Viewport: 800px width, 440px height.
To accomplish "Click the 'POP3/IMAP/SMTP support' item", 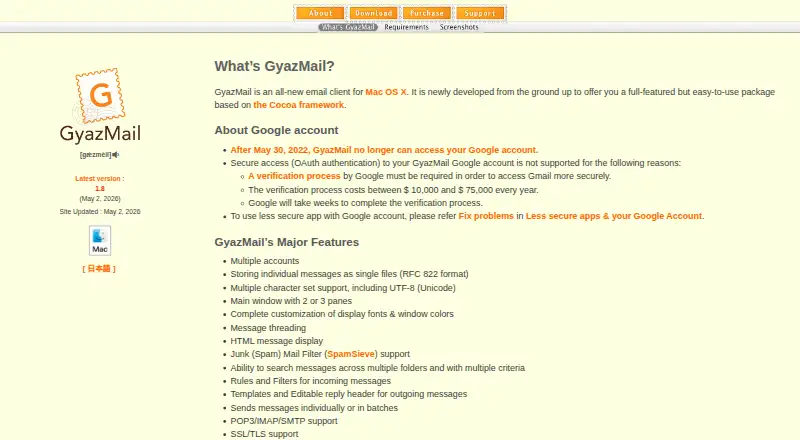I will click(284, 421).
